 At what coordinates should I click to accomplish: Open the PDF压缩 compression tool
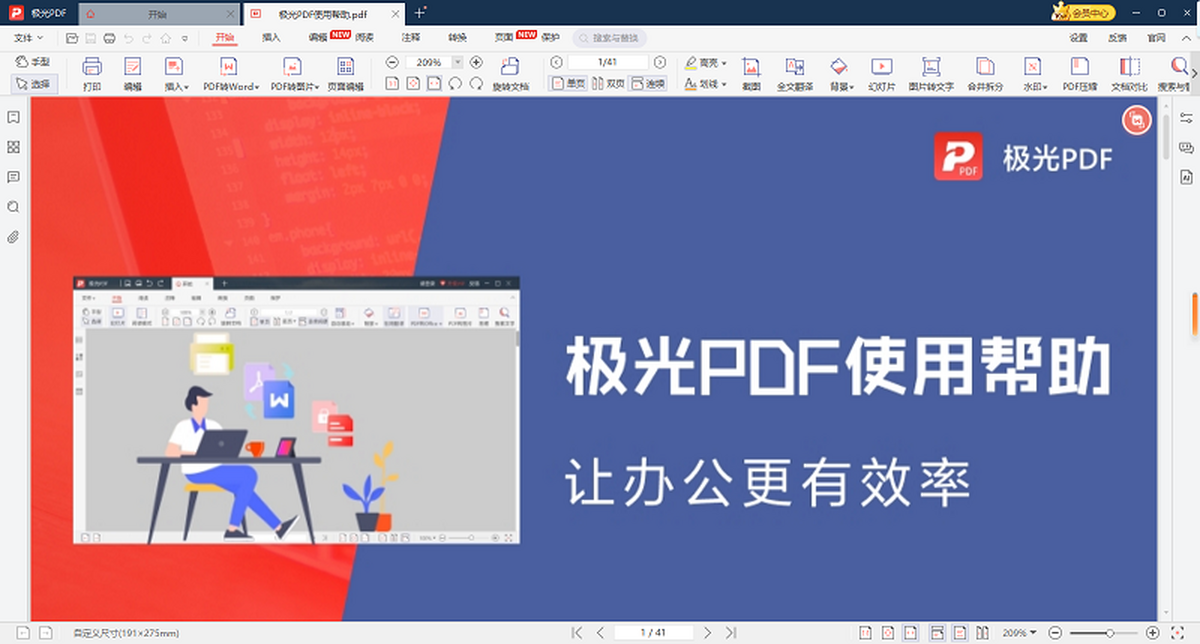(1080, 72)
